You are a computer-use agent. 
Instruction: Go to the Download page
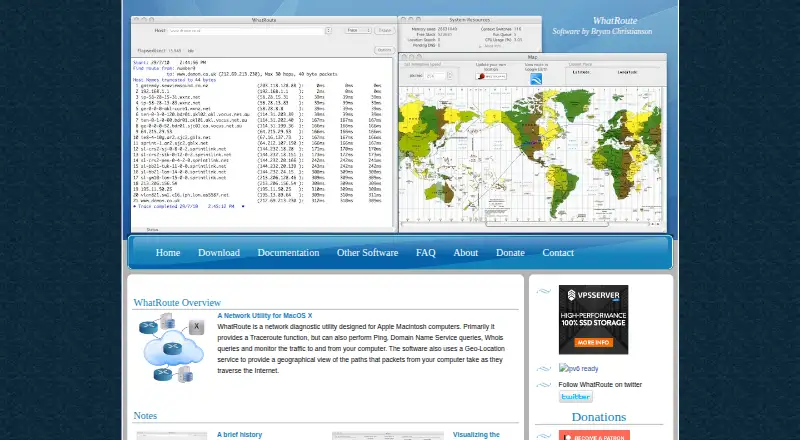(x=219, y=253)
